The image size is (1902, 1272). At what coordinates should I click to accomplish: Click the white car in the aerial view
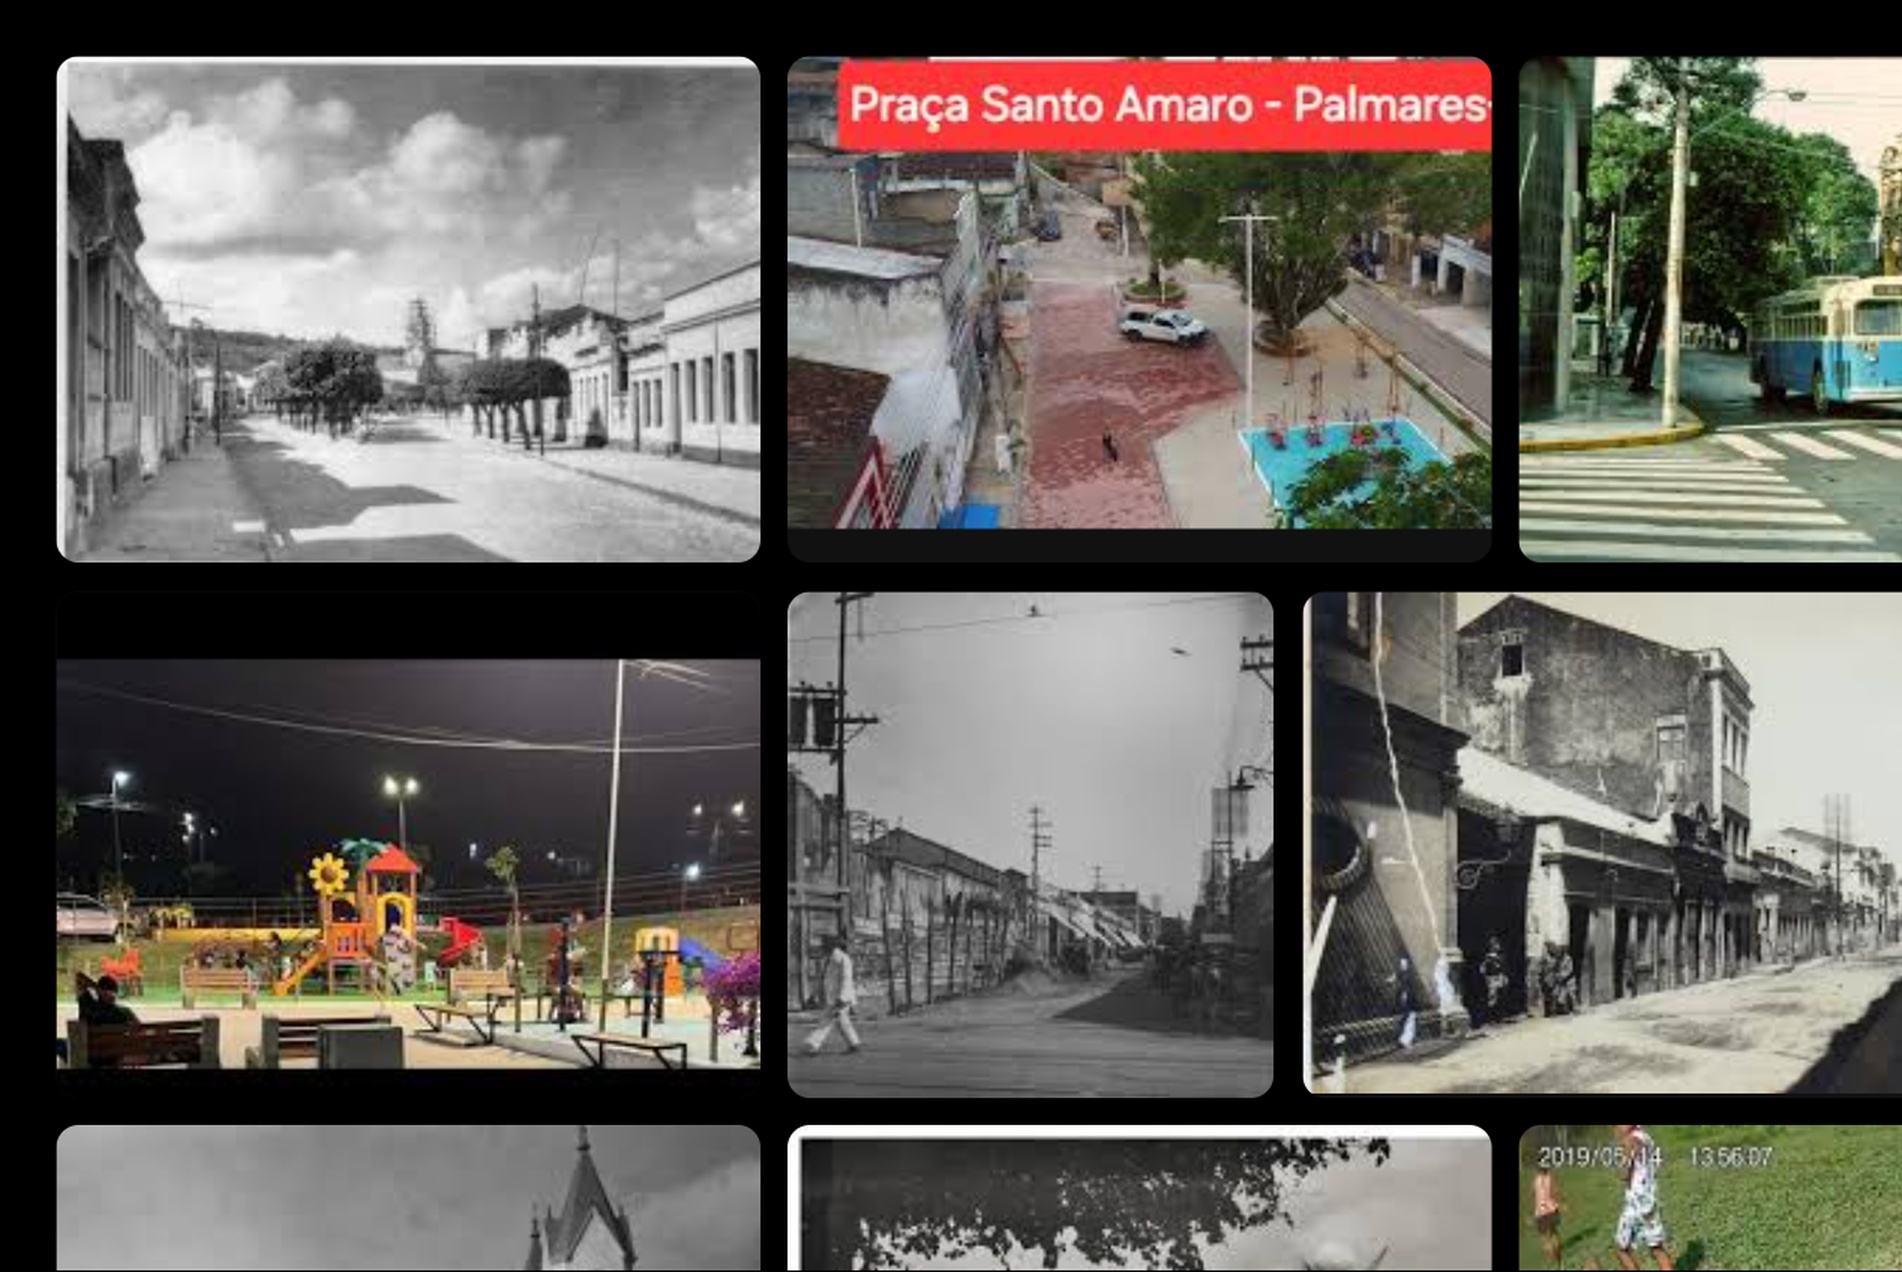pyautogui.click(x=1162, y=326)
